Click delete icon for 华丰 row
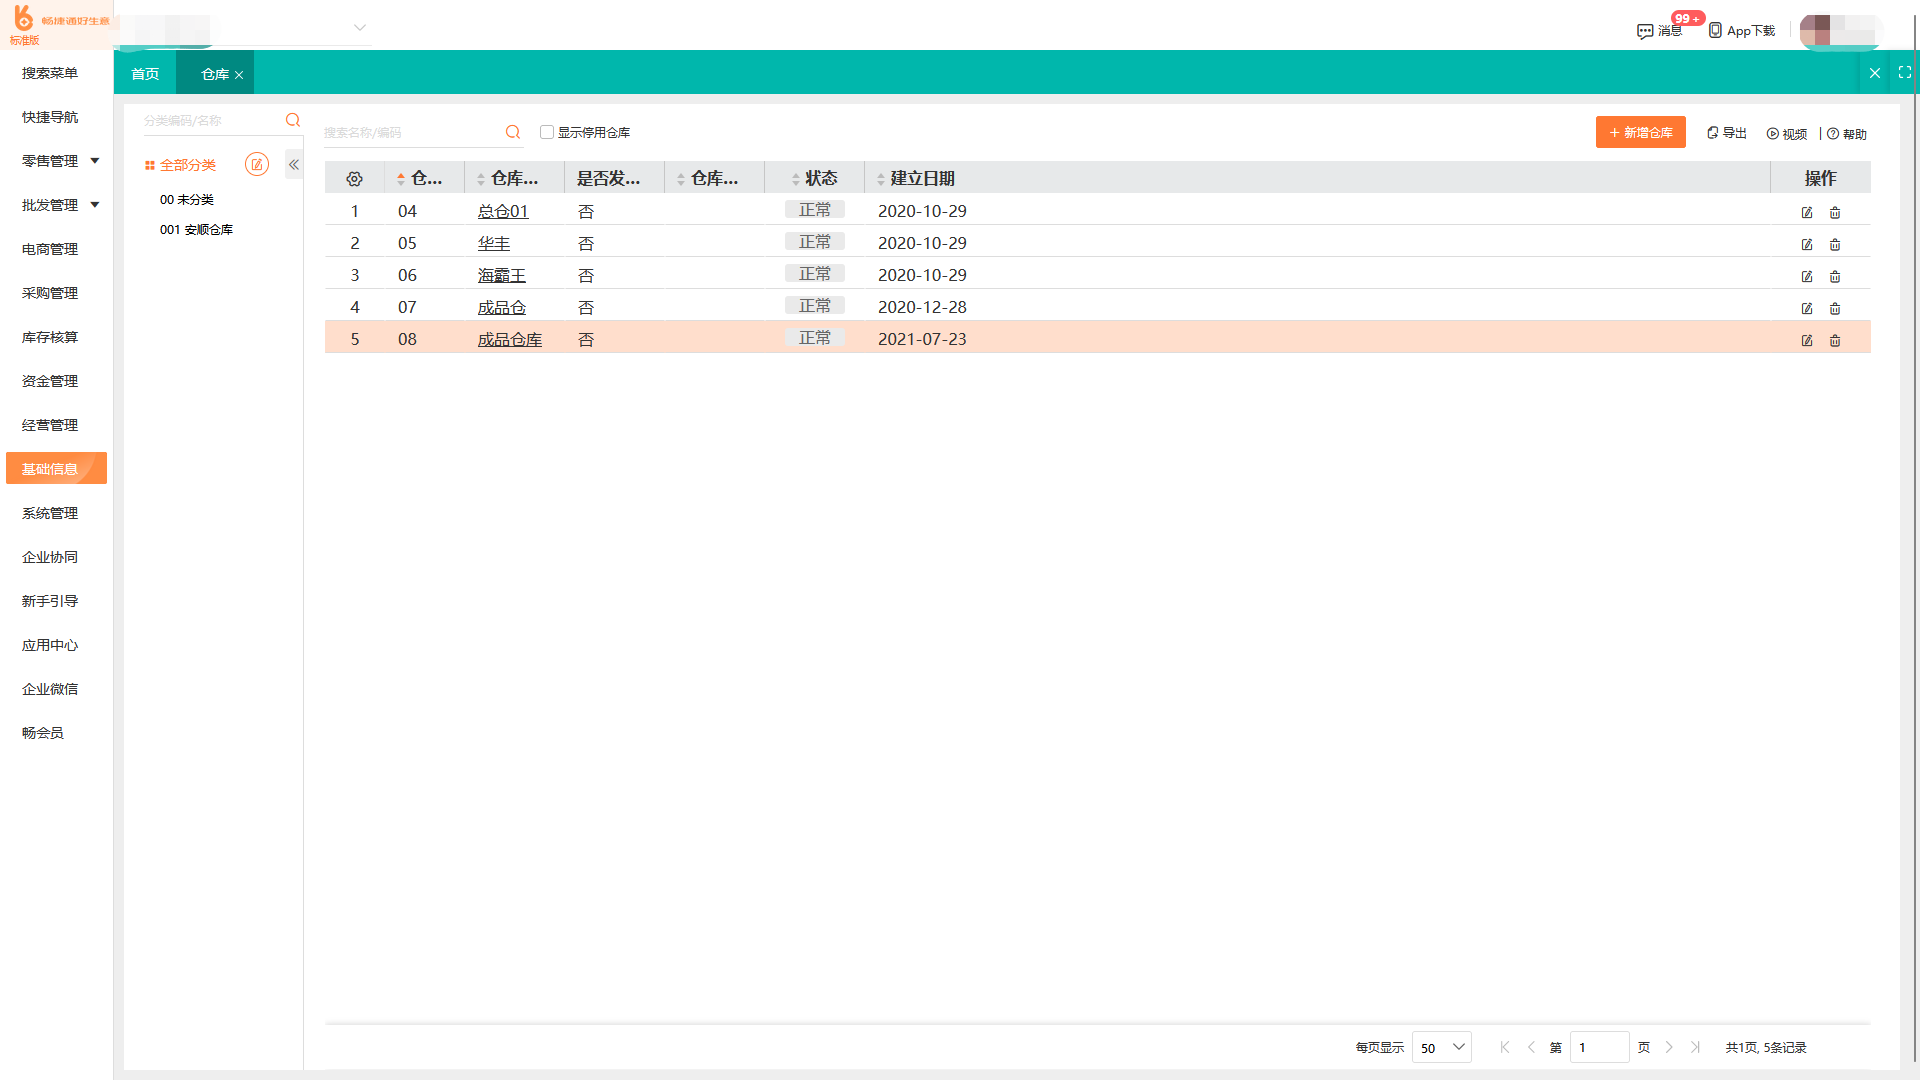Viewport: 1920px width, 1080px height. point(1836,243)
